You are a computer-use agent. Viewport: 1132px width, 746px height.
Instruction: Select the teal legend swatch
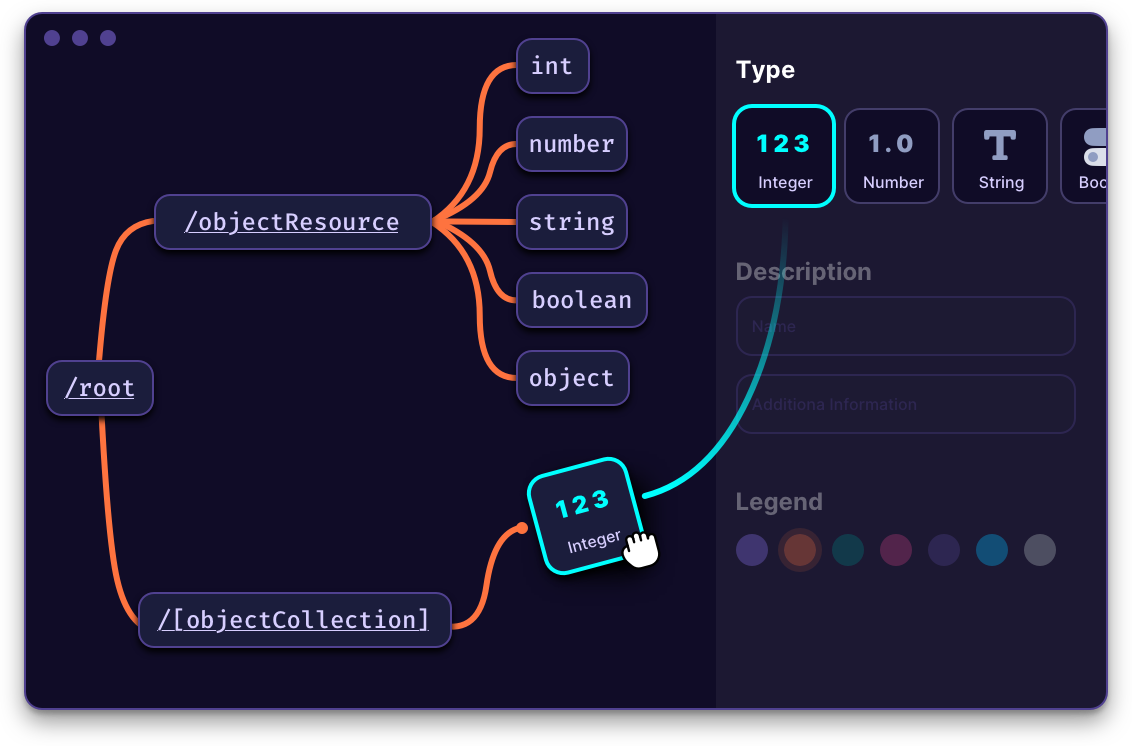tap(848, 549)
